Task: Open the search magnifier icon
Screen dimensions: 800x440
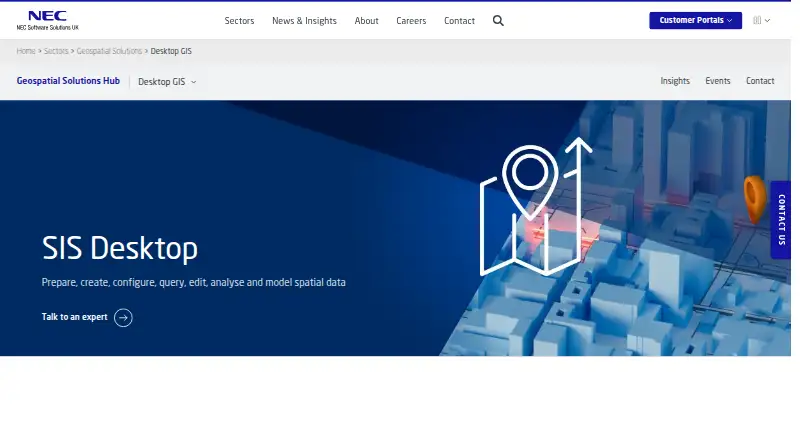Action: pos(498,20)
